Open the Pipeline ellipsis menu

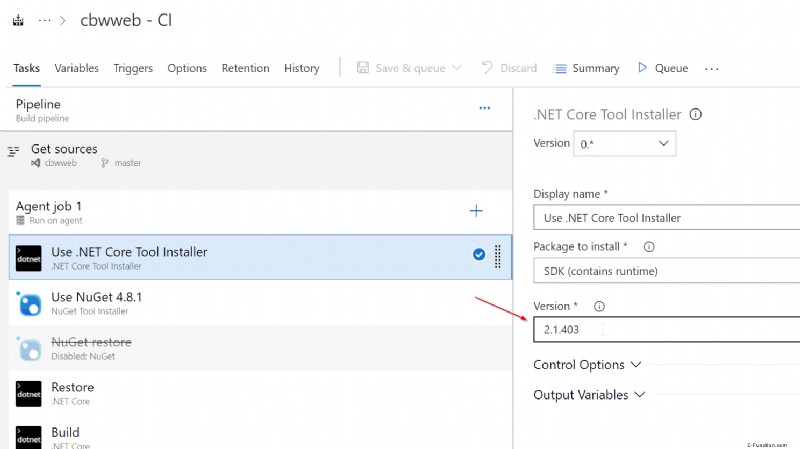coord(485,108)
